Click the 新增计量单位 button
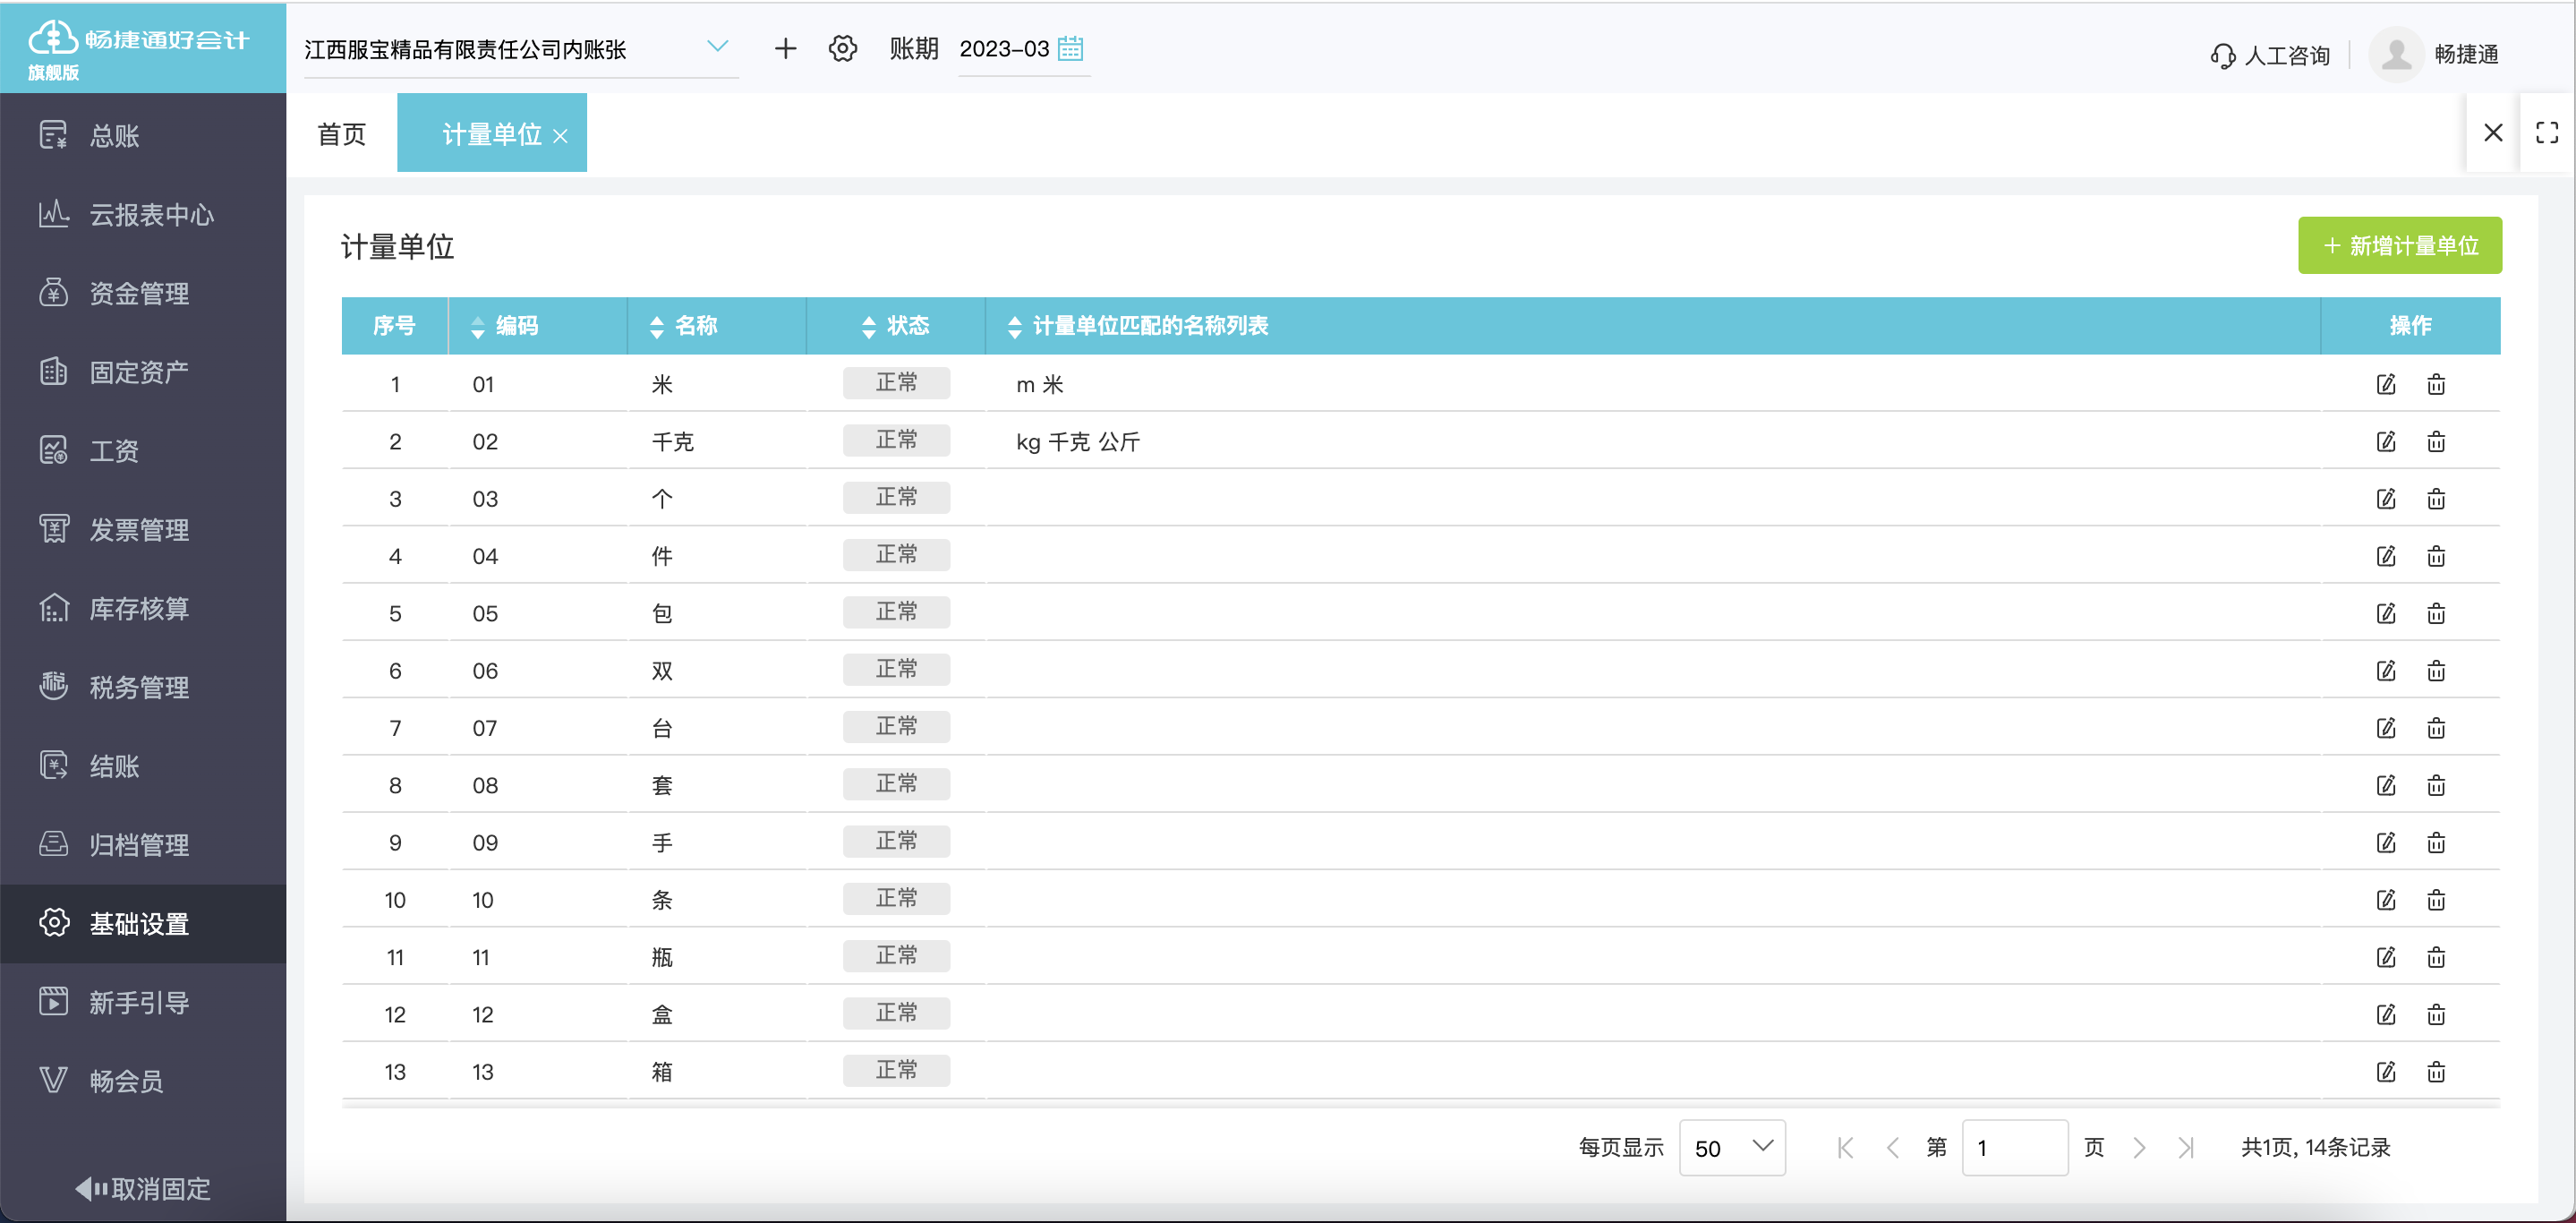Viewport: 2576px width, 1223px height. (x=2399, y=246)
